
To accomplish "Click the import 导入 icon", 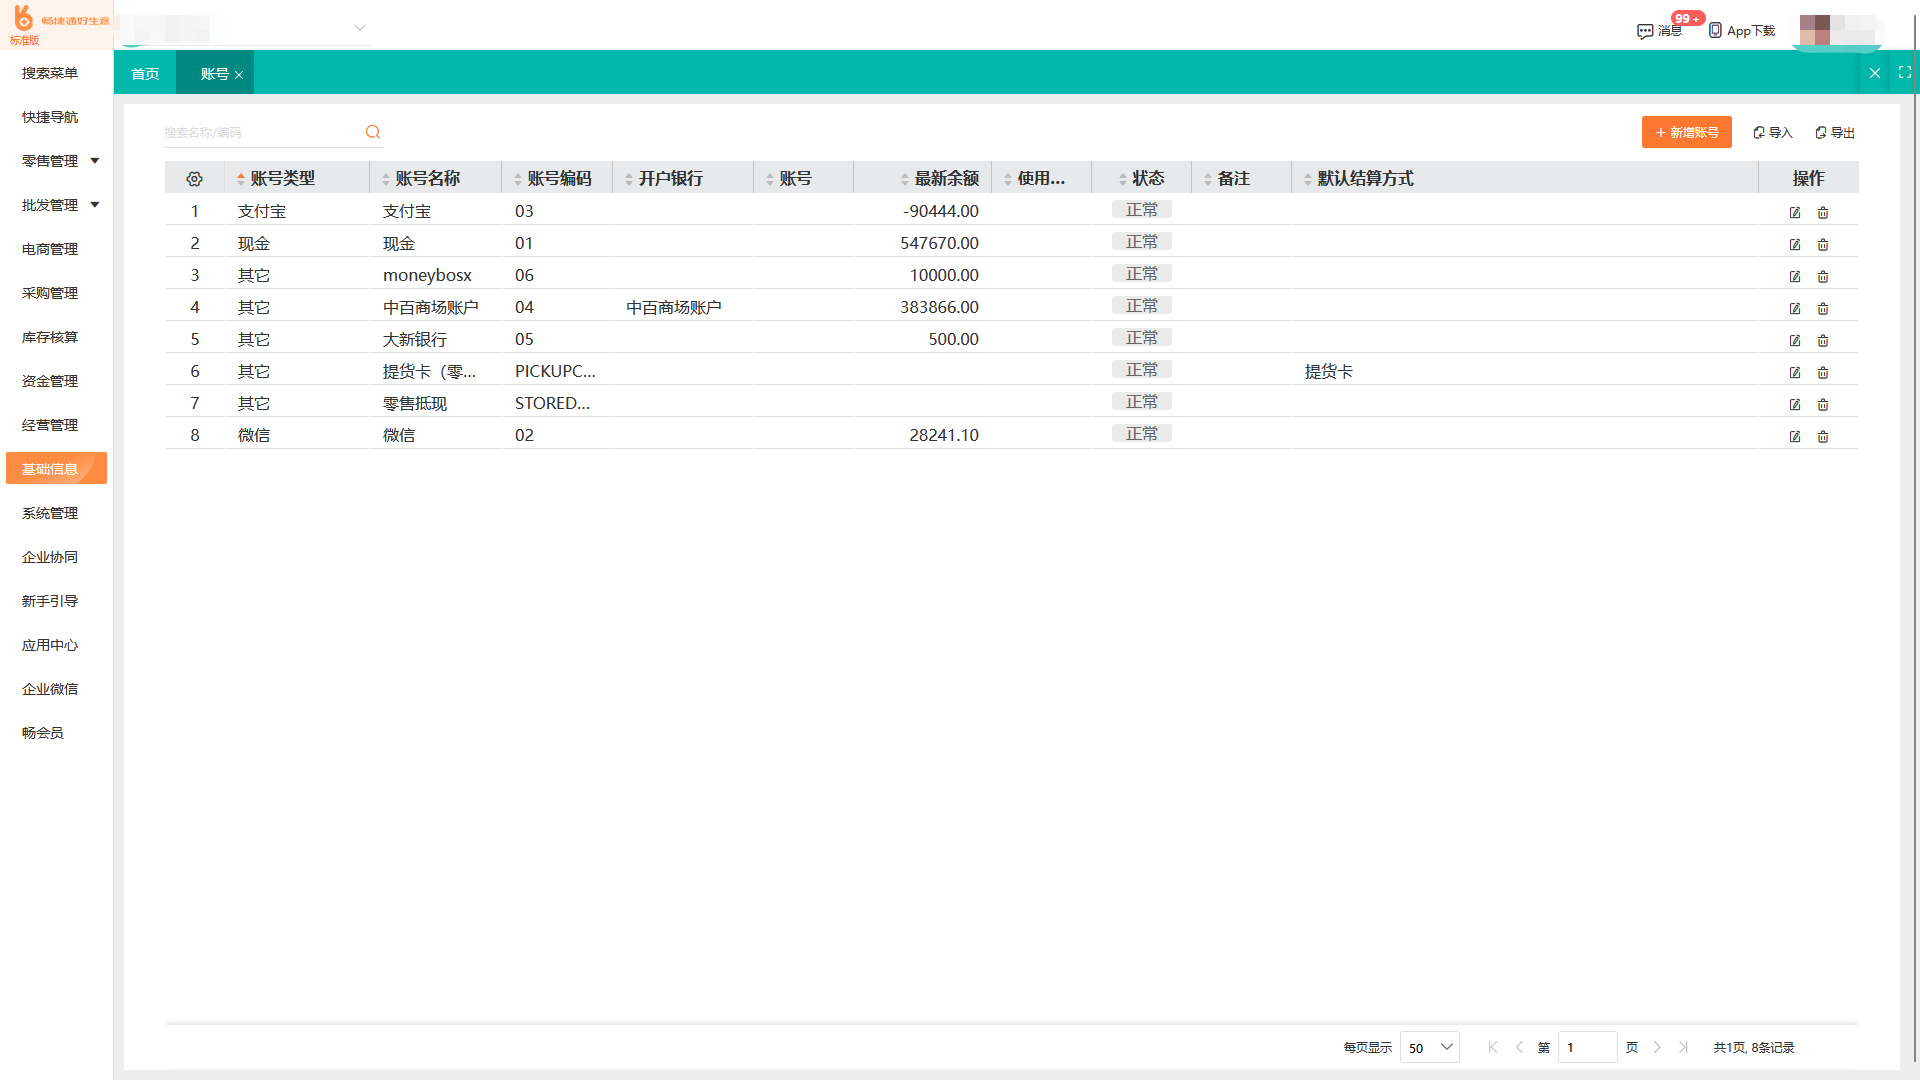I will click(x=1774, y=132).
